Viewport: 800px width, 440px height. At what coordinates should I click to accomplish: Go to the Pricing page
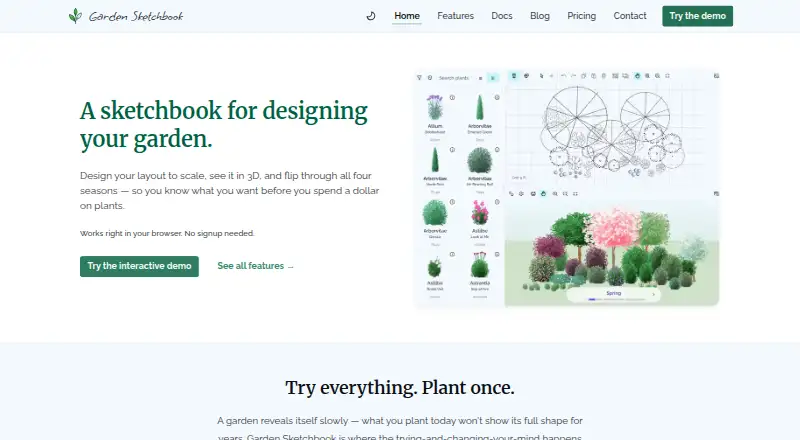tap(581, 16)
